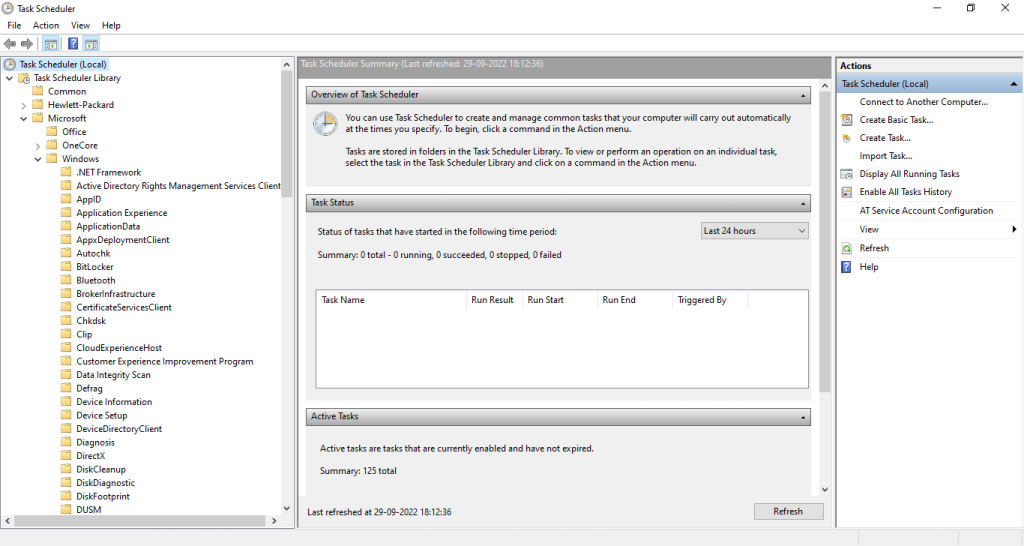Open the Help menu in the menu bar
This screenshot has width=1024, height=546.
point(111,25)
